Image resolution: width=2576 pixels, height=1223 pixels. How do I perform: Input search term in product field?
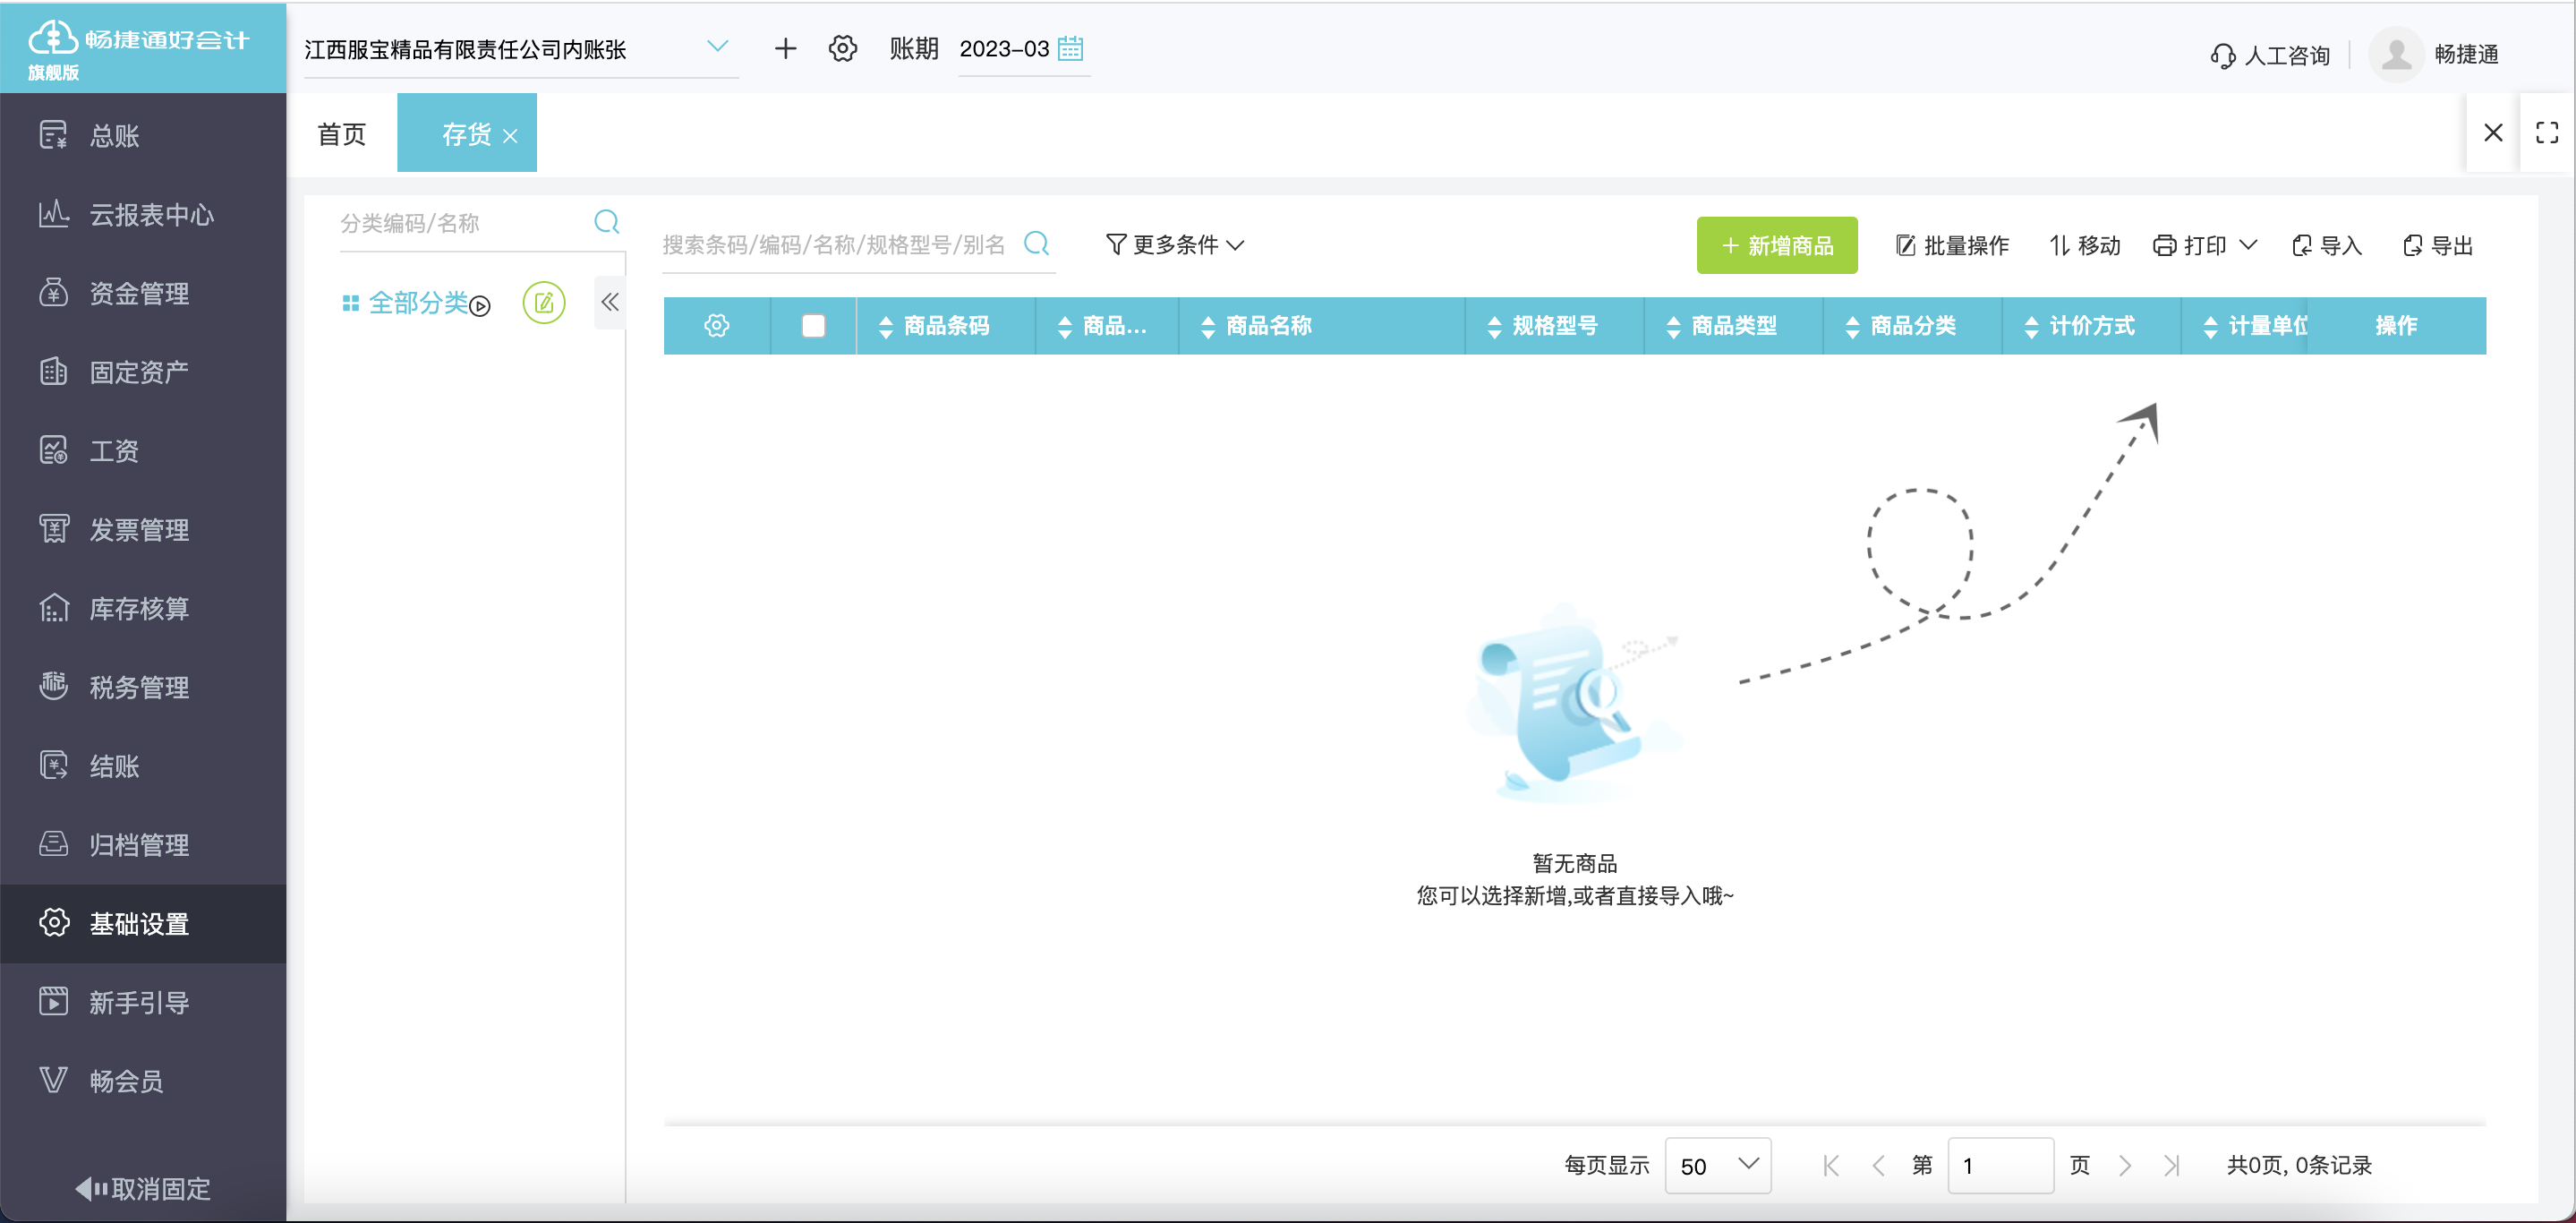coord(838,244)
